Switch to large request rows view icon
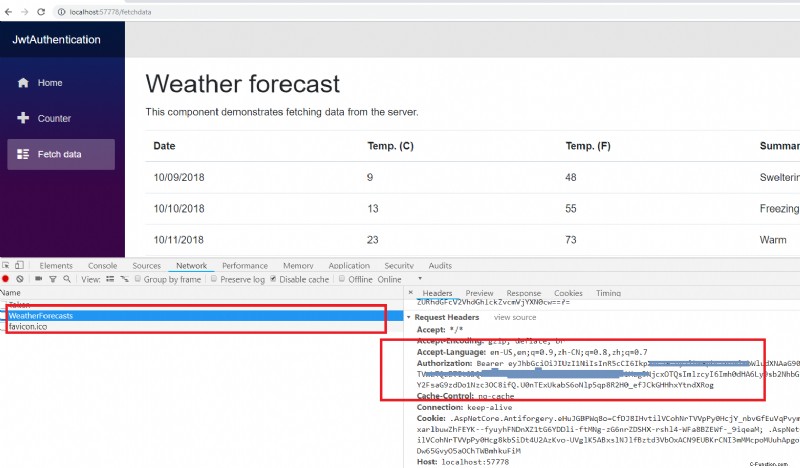This screenshot has height=468, width=800. (111, 280)
